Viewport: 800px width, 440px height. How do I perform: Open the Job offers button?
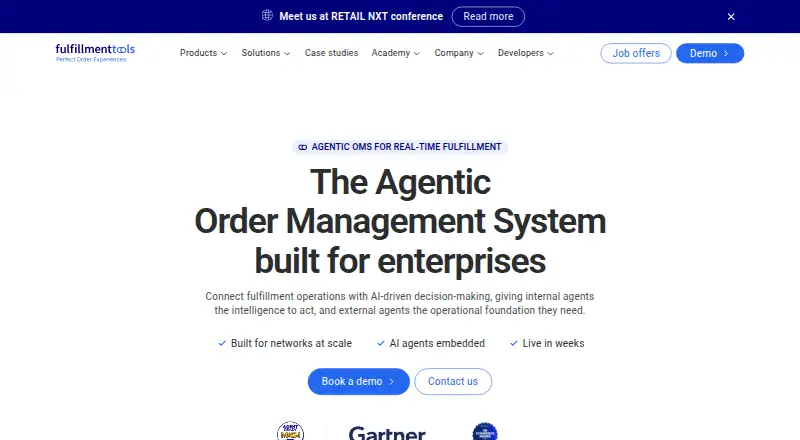[x=636, y=53]
